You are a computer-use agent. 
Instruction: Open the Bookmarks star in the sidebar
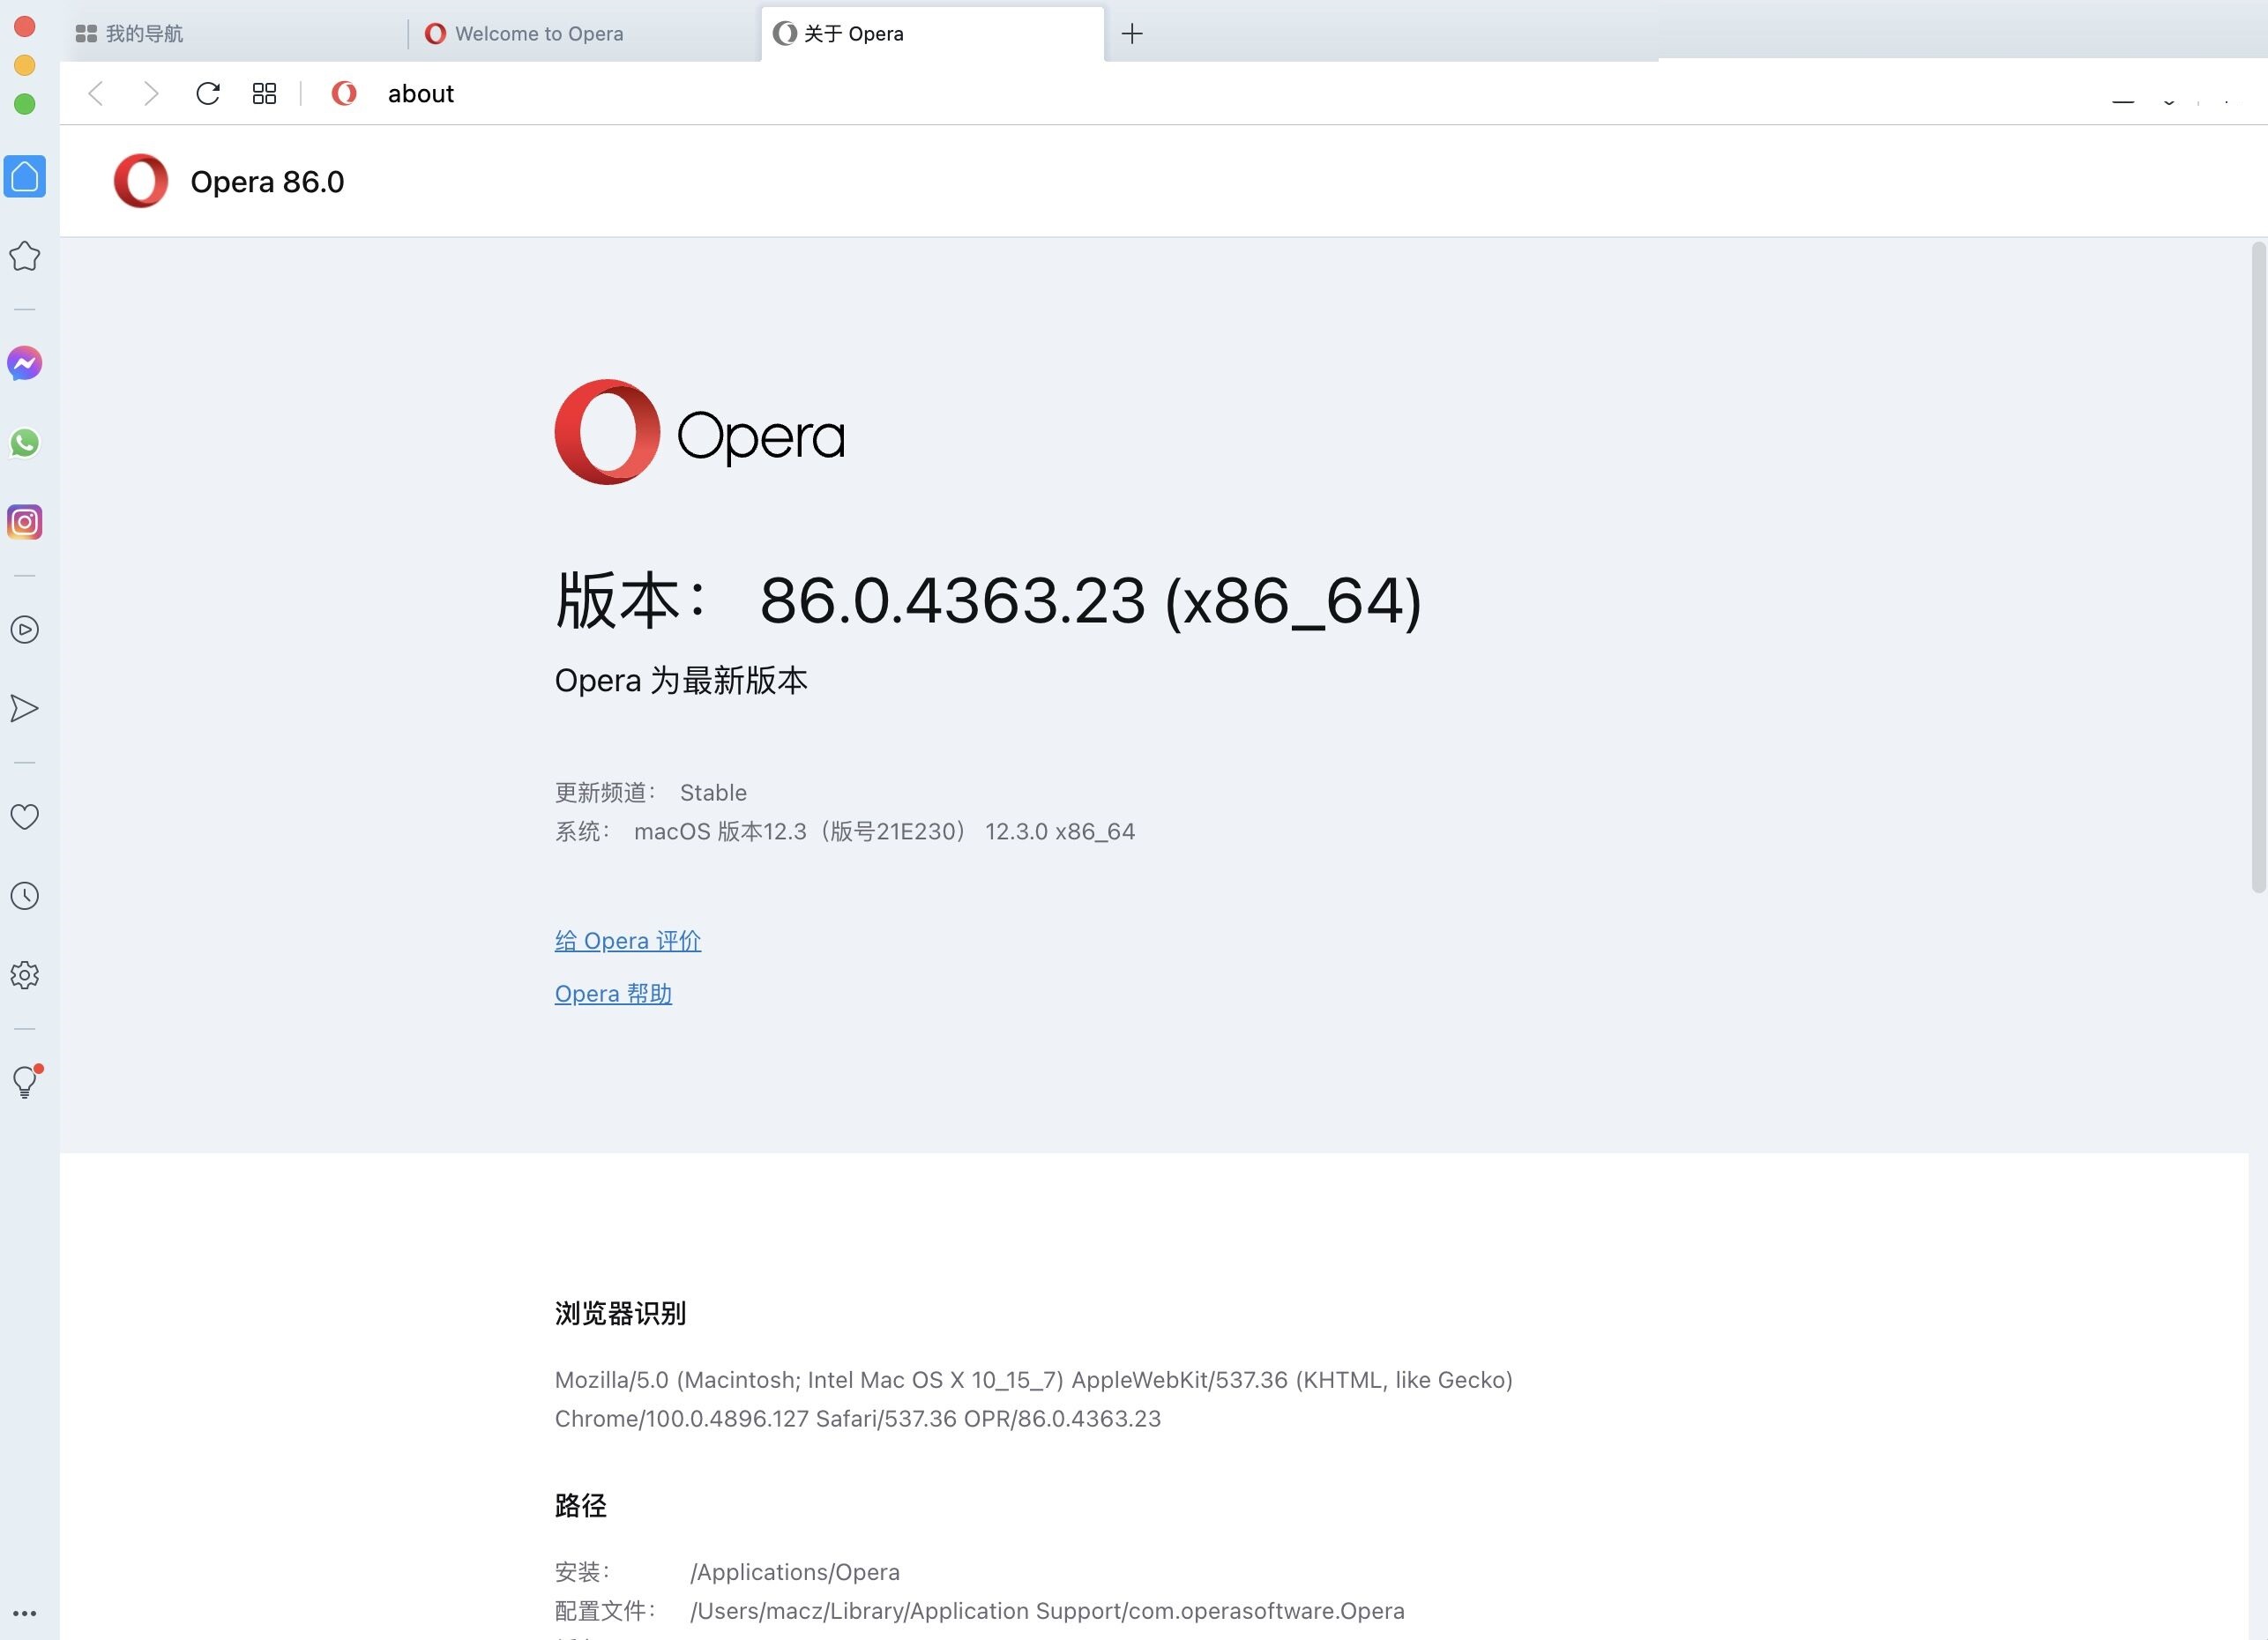coord(25,257)
